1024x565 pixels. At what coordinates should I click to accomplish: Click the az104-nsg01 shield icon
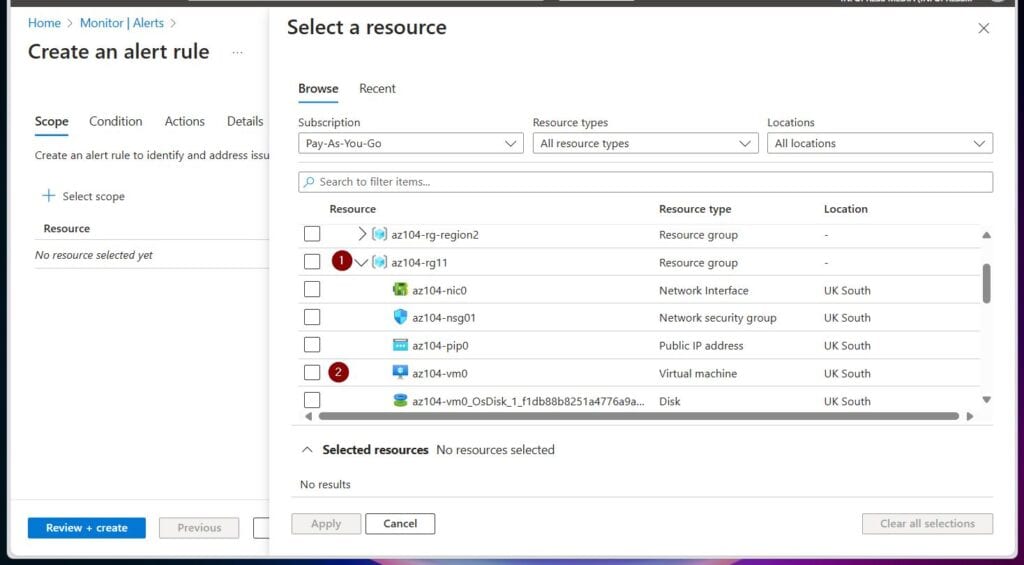pos(400,317)
